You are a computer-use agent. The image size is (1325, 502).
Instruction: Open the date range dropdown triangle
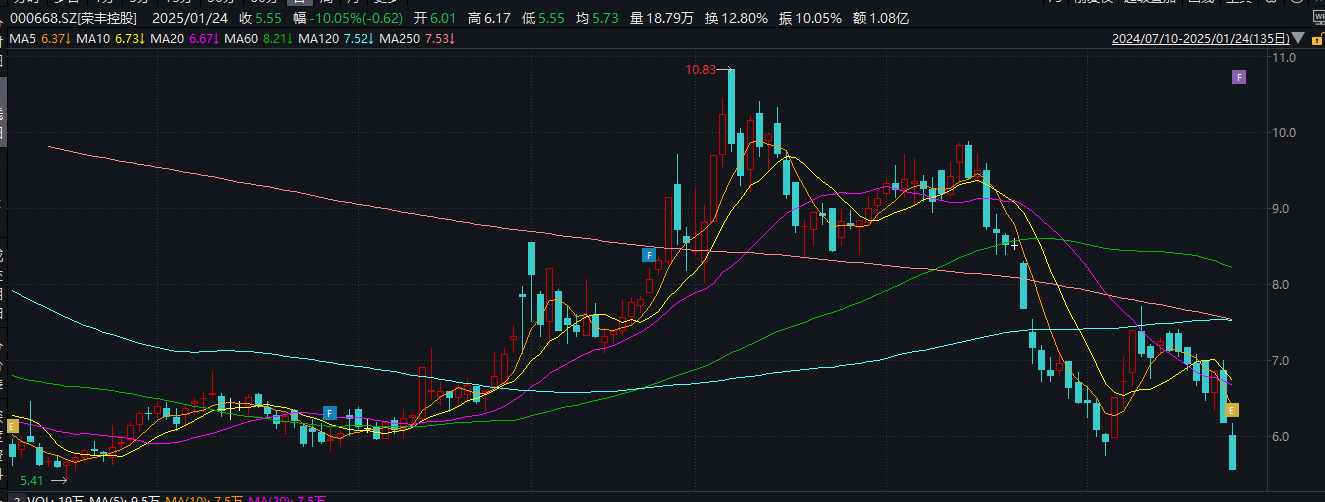(x=1298, y=40)
